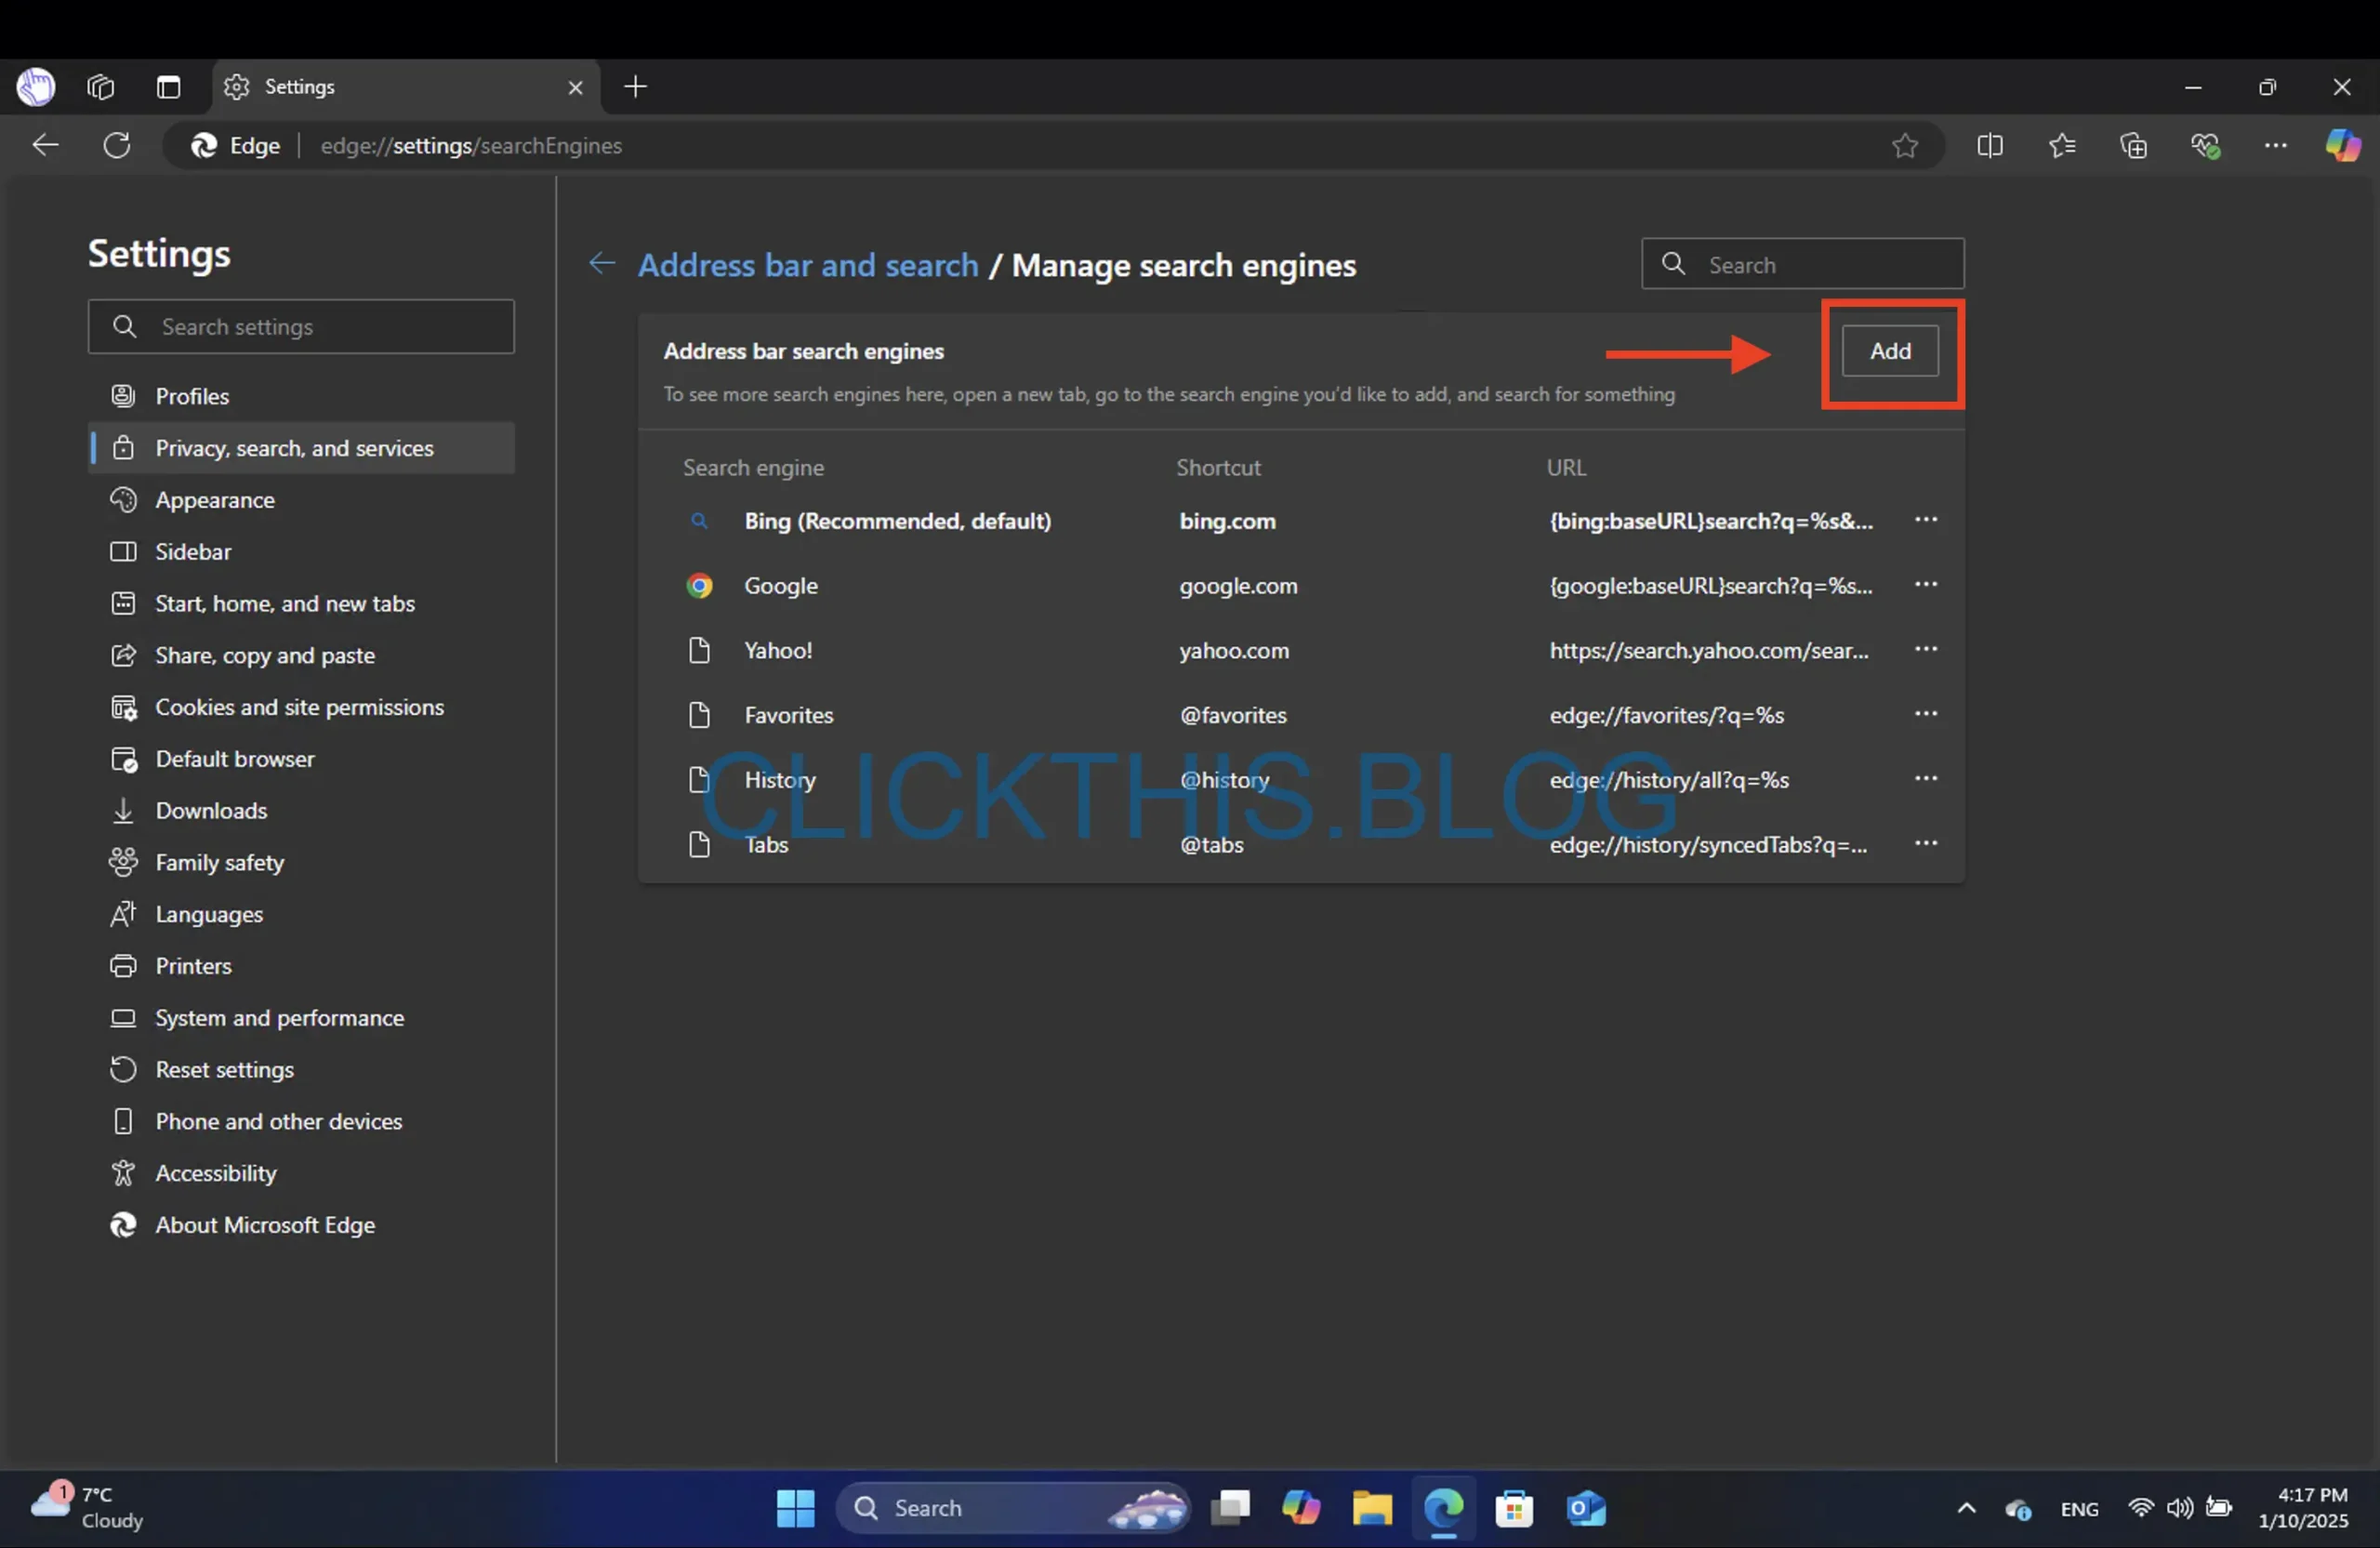This screenshot has width=2380, height=1548.
Task: Open more actions for Tabs row
Action: click(x=1926, y=844)
